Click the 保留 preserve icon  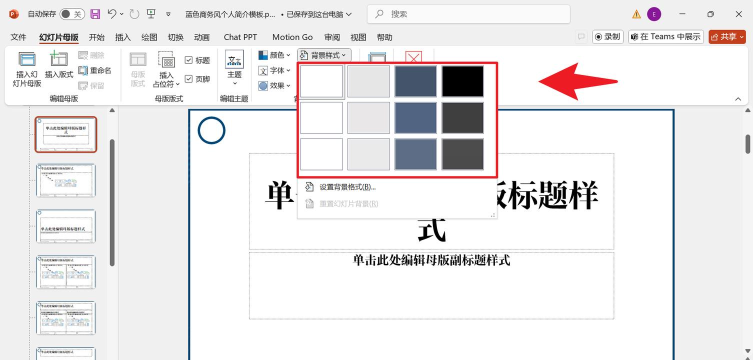coord(91,86)
